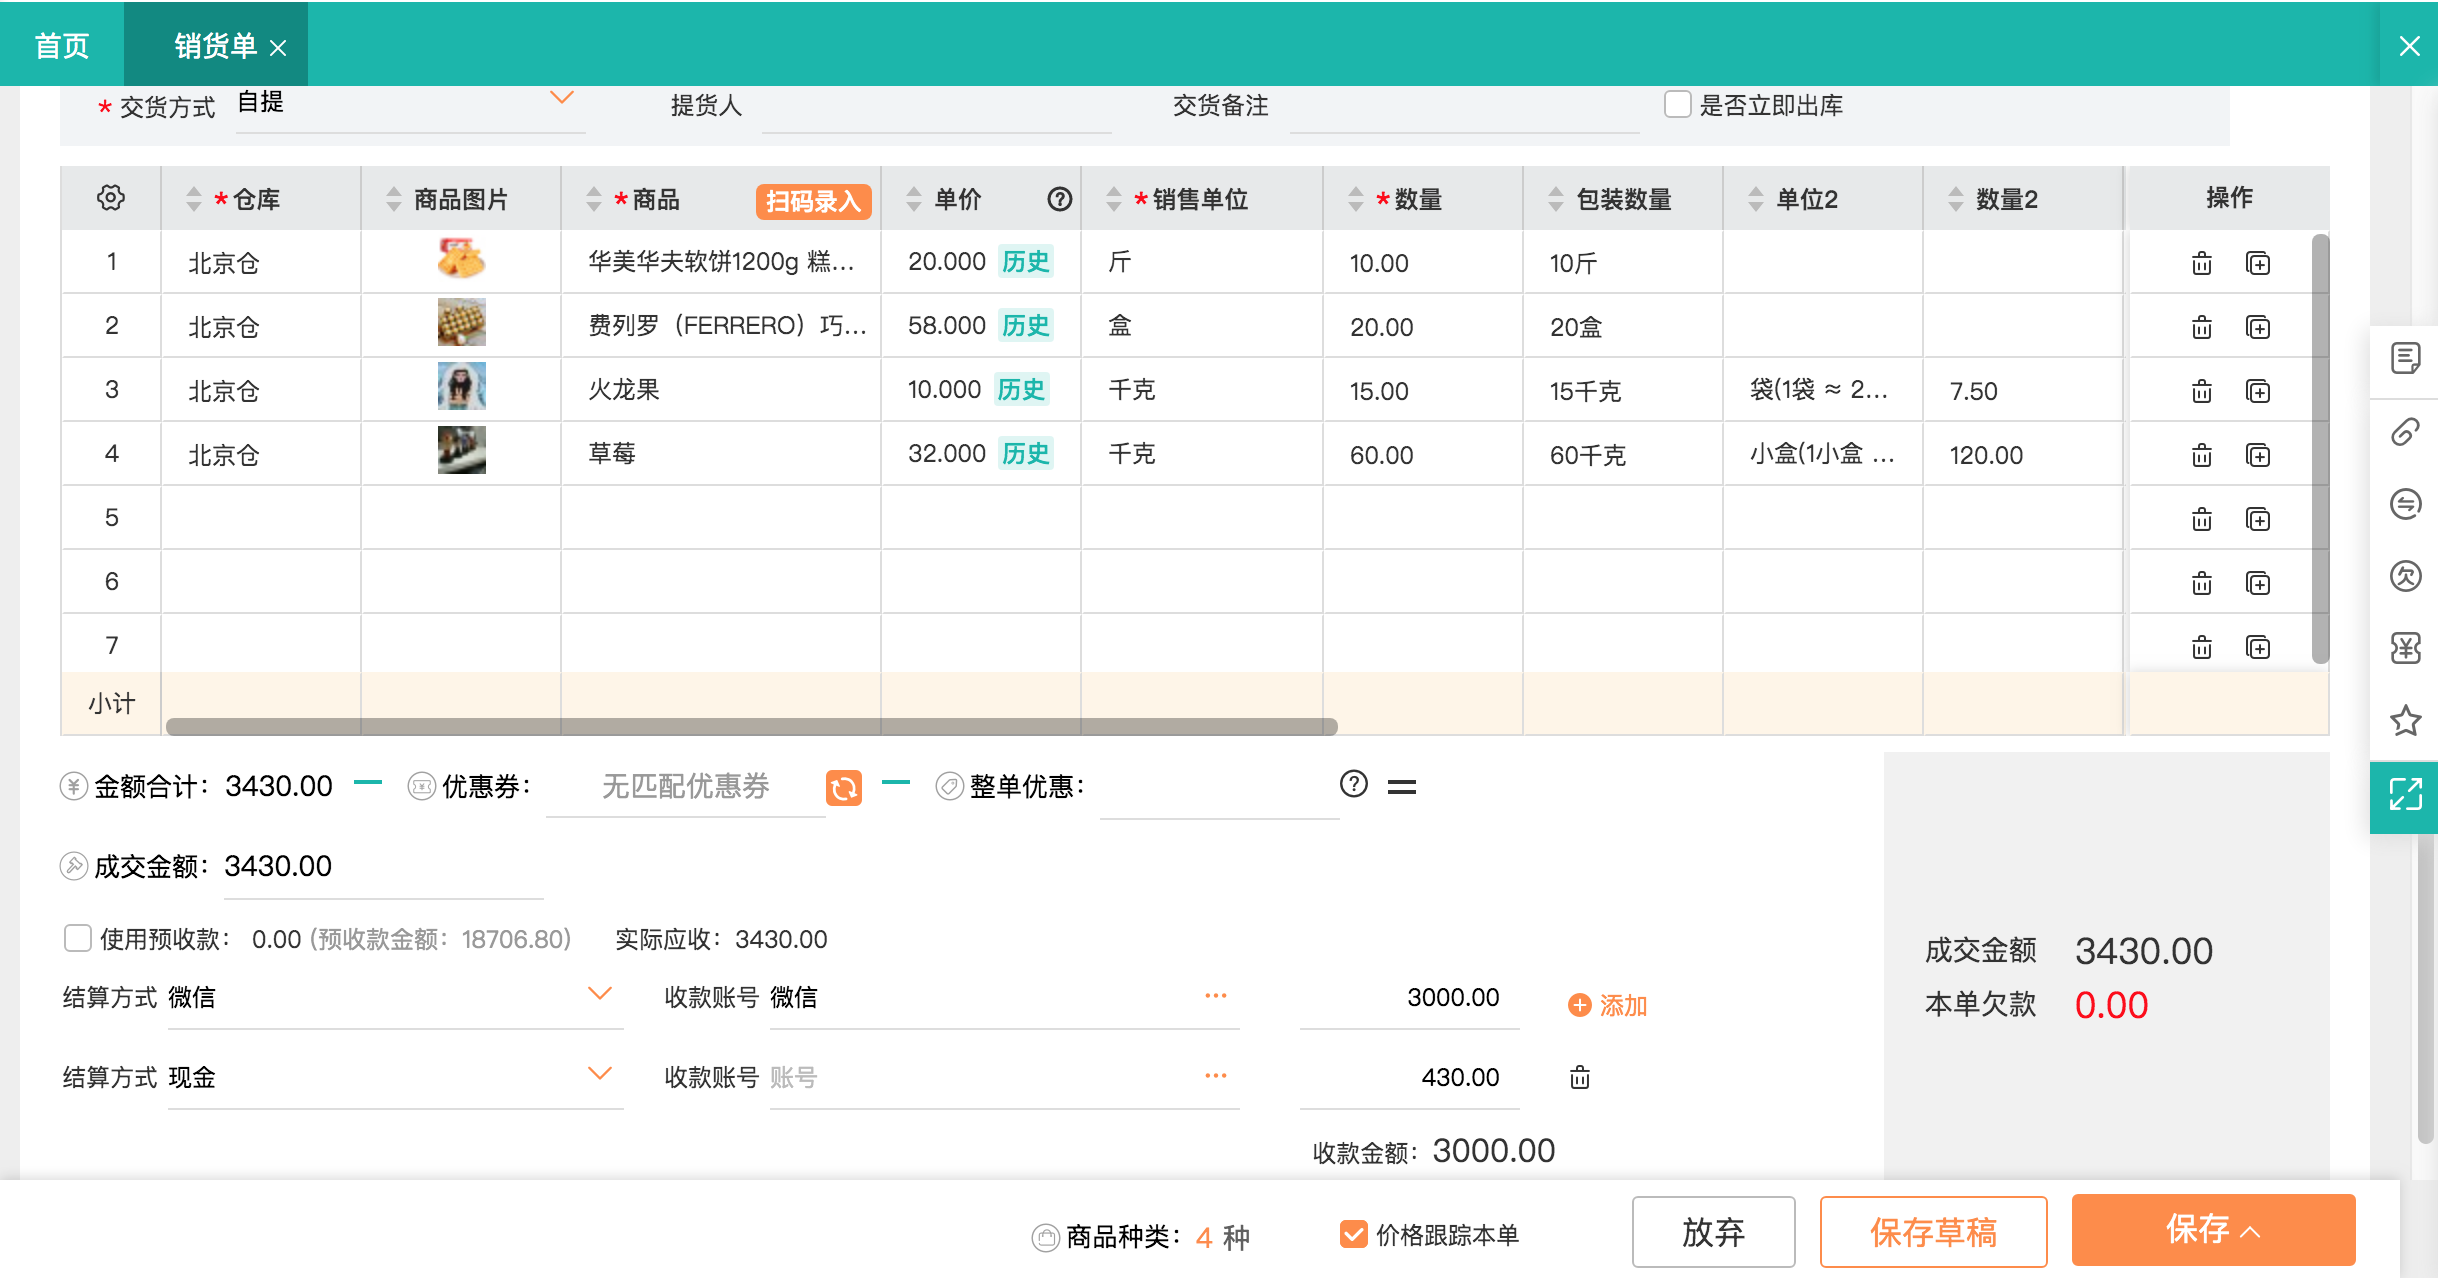Click the settings gear icon in table header
This screenshot has height=1278, width=2438.
(111, 198)
